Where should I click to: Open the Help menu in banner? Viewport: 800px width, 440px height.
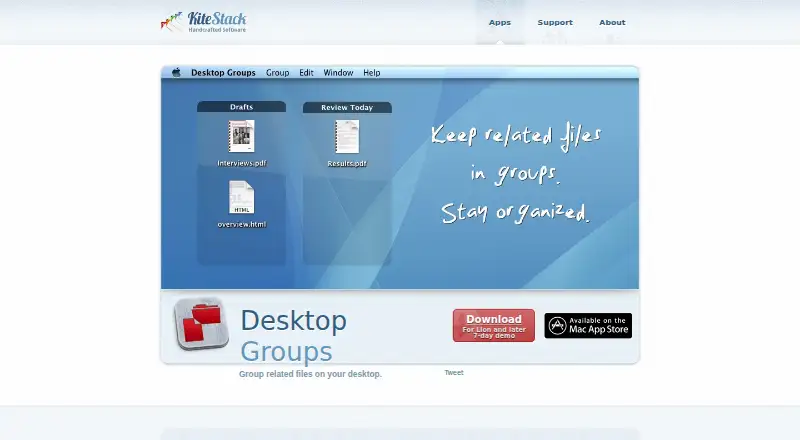pos(371,72)
